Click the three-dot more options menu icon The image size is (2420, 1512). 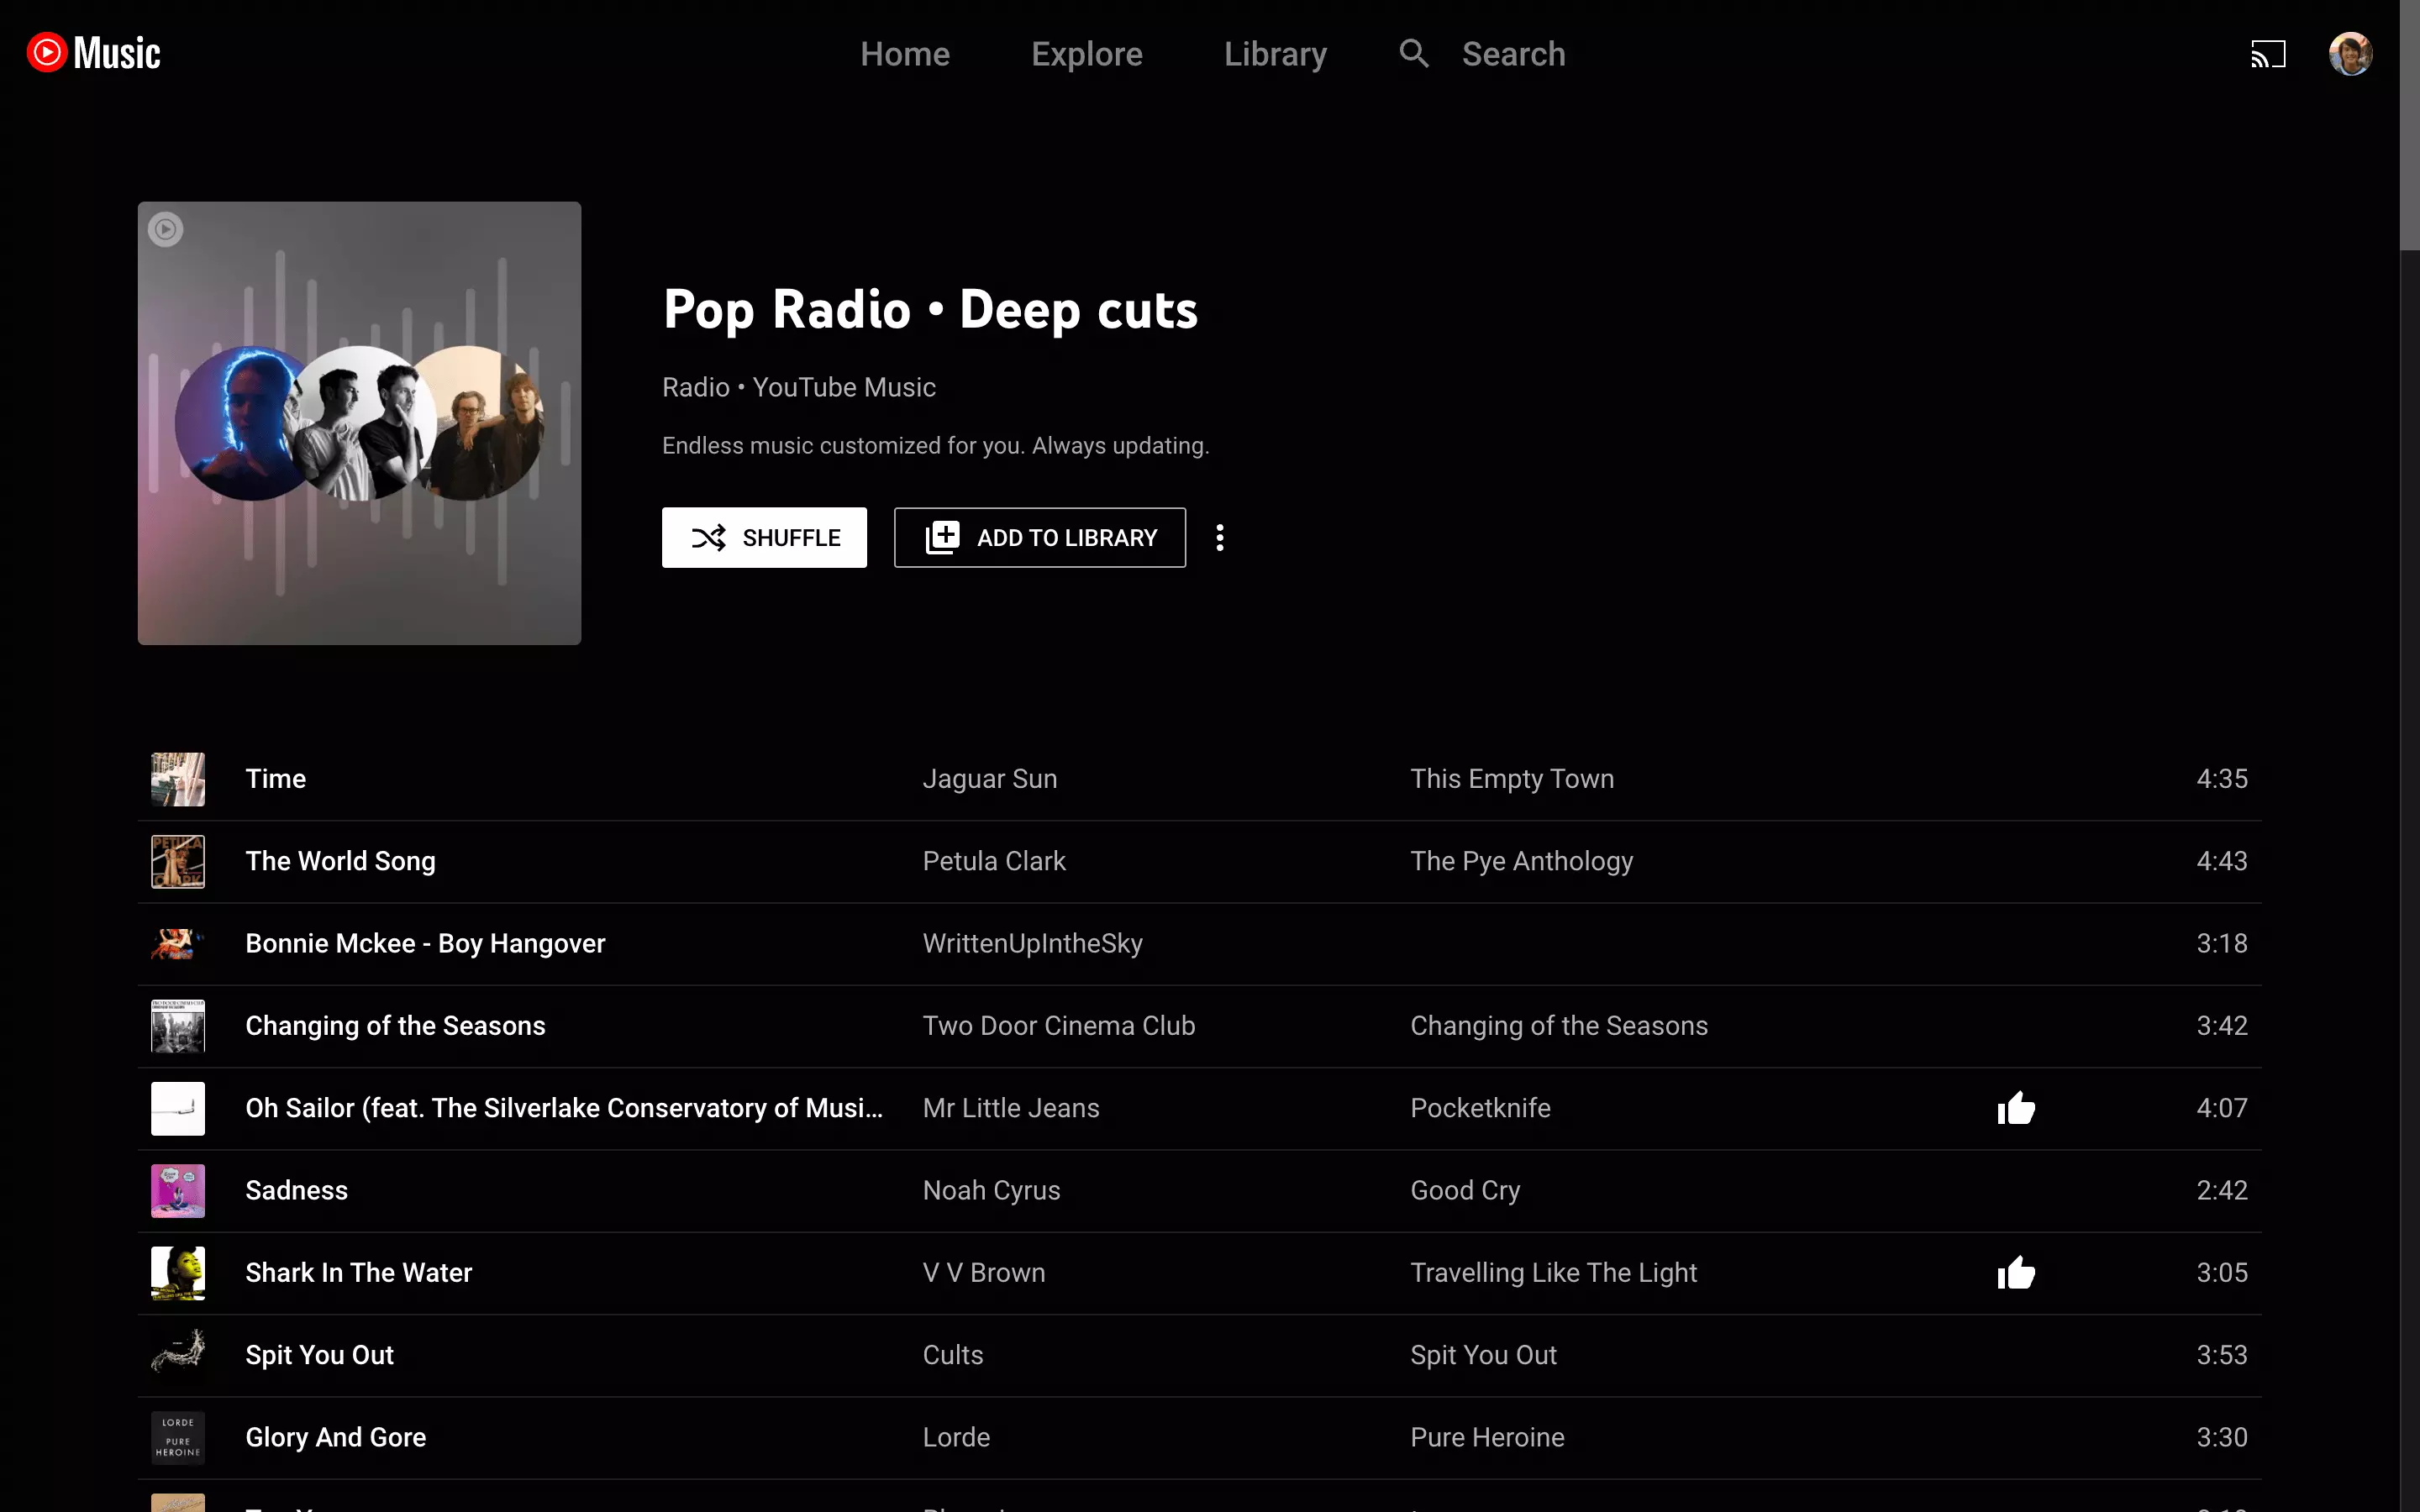pyautogui.click(x=1219, y=537)
